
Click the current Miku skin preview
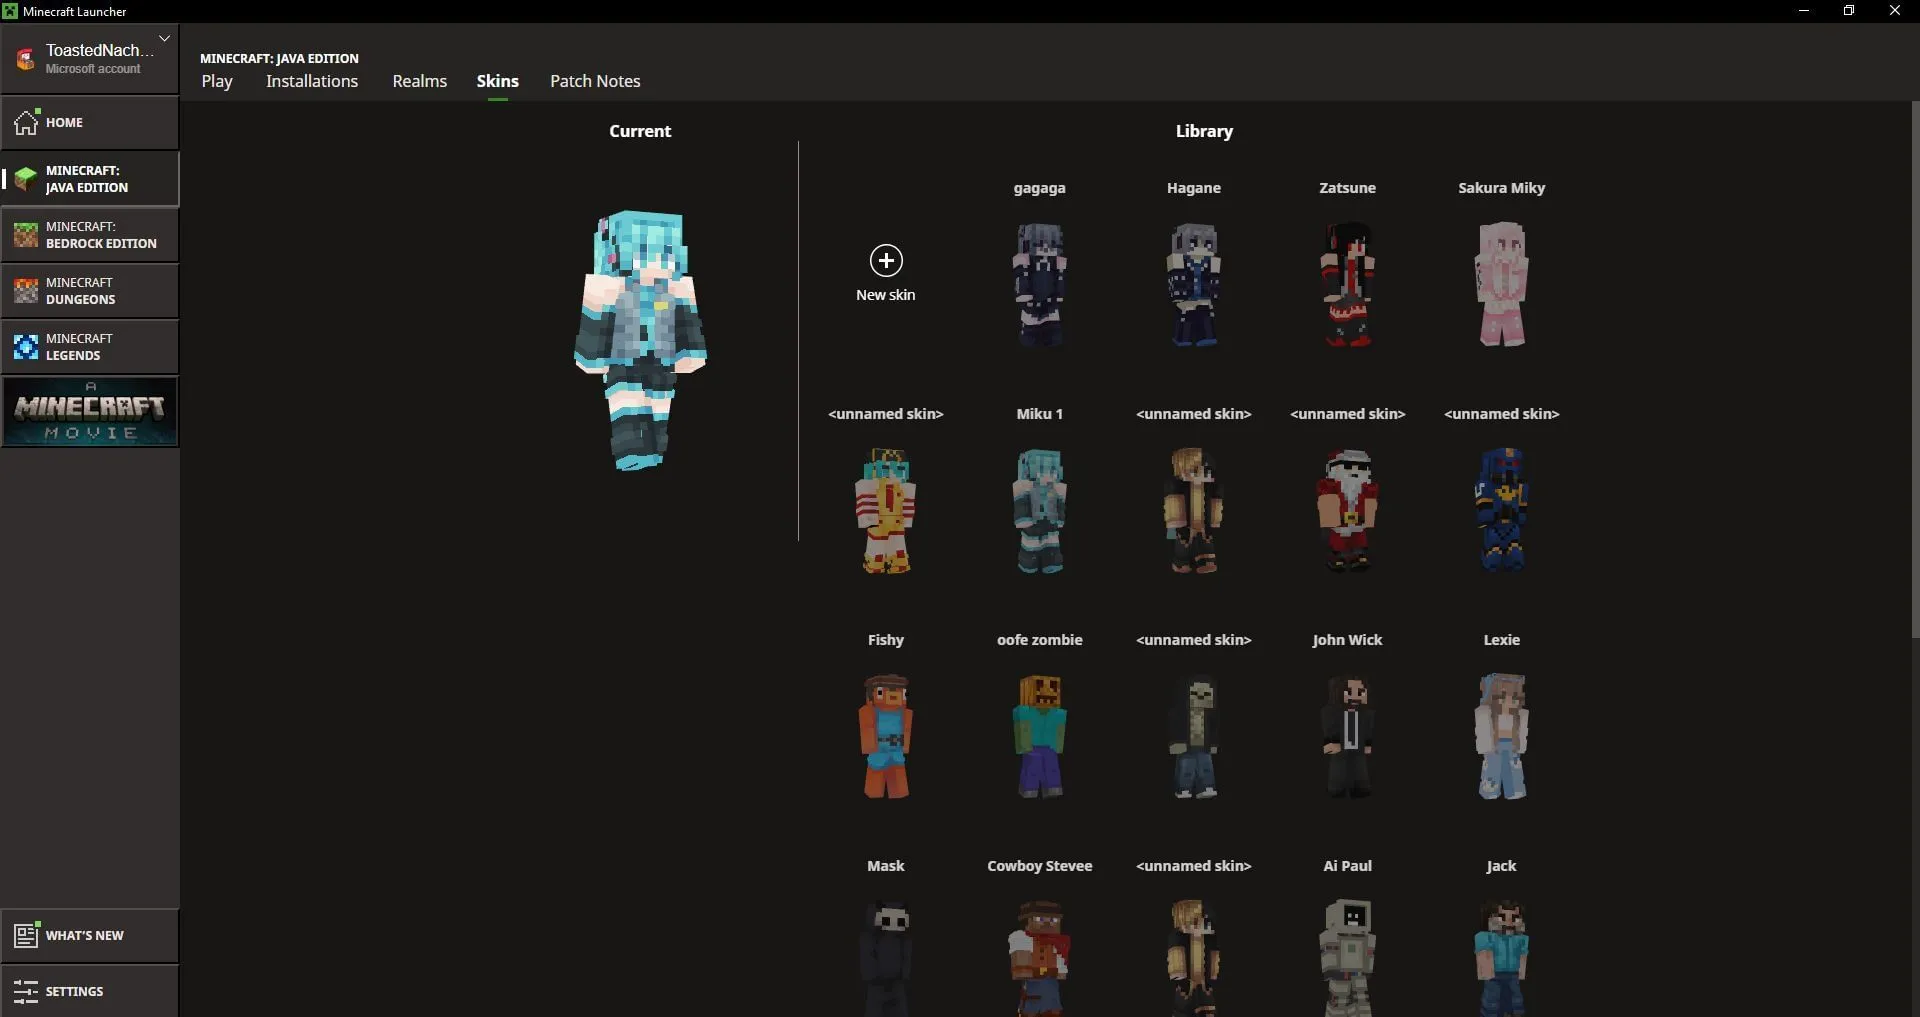click(x=640, y=340)
